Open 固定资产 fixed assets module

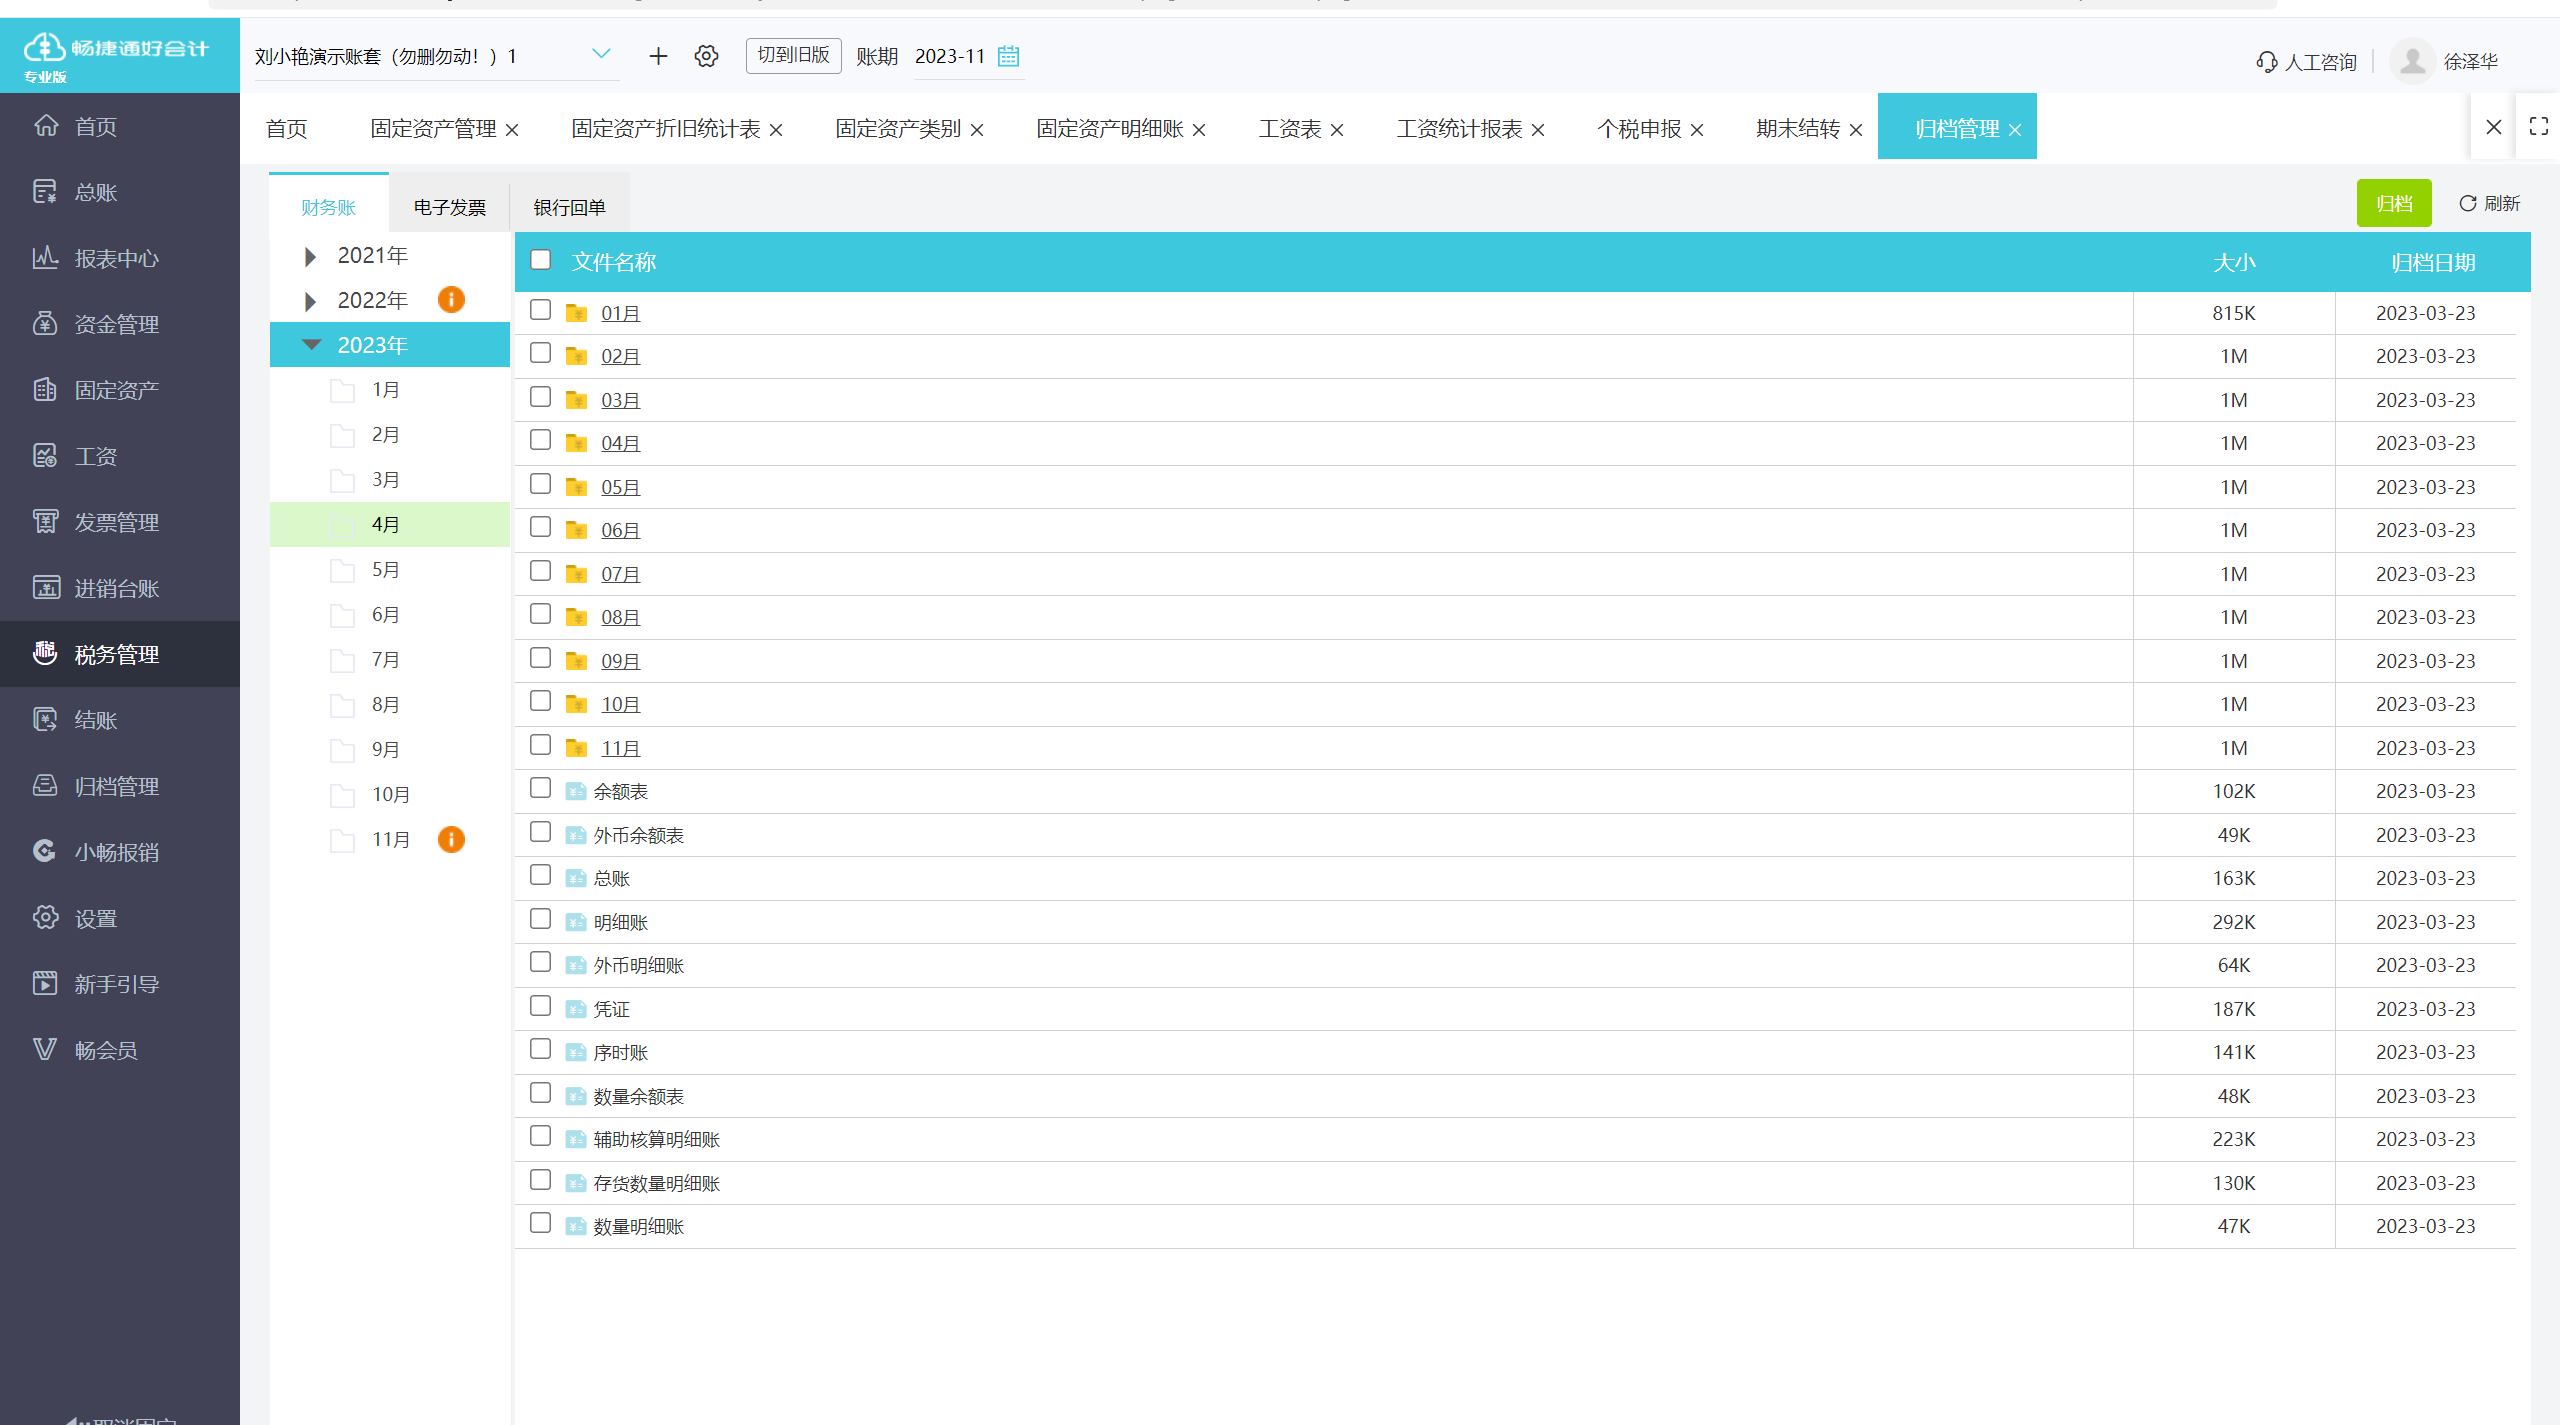(118, 390)
